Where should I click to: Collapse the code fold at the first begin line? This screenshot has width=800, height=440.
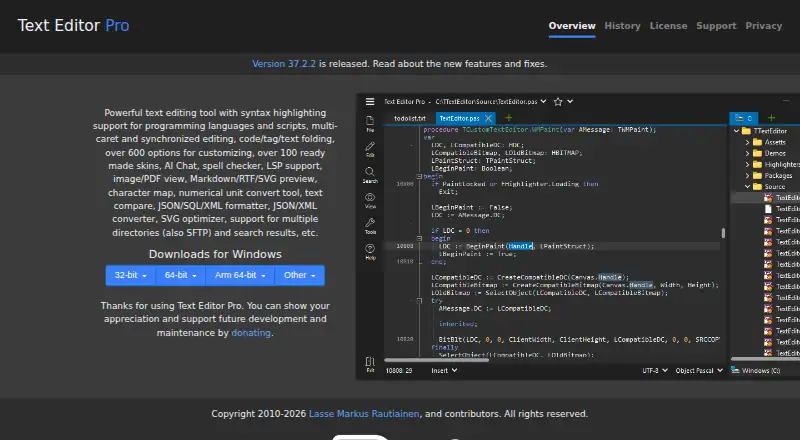tap(419, 176)
